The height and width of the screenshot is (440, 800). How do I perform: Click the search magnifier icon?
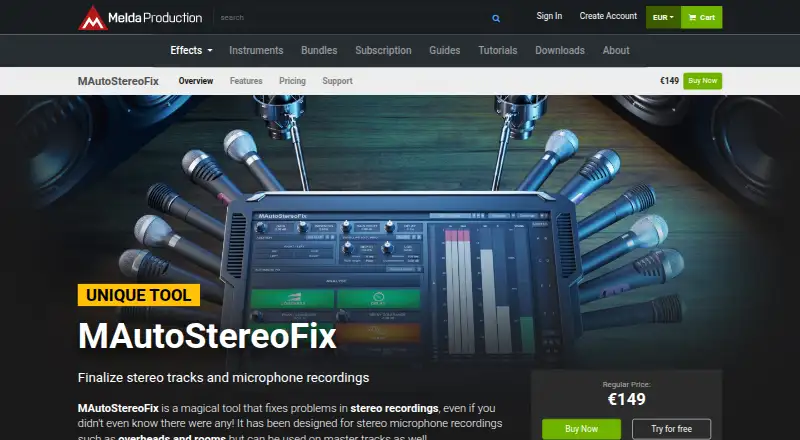[496, 18]
